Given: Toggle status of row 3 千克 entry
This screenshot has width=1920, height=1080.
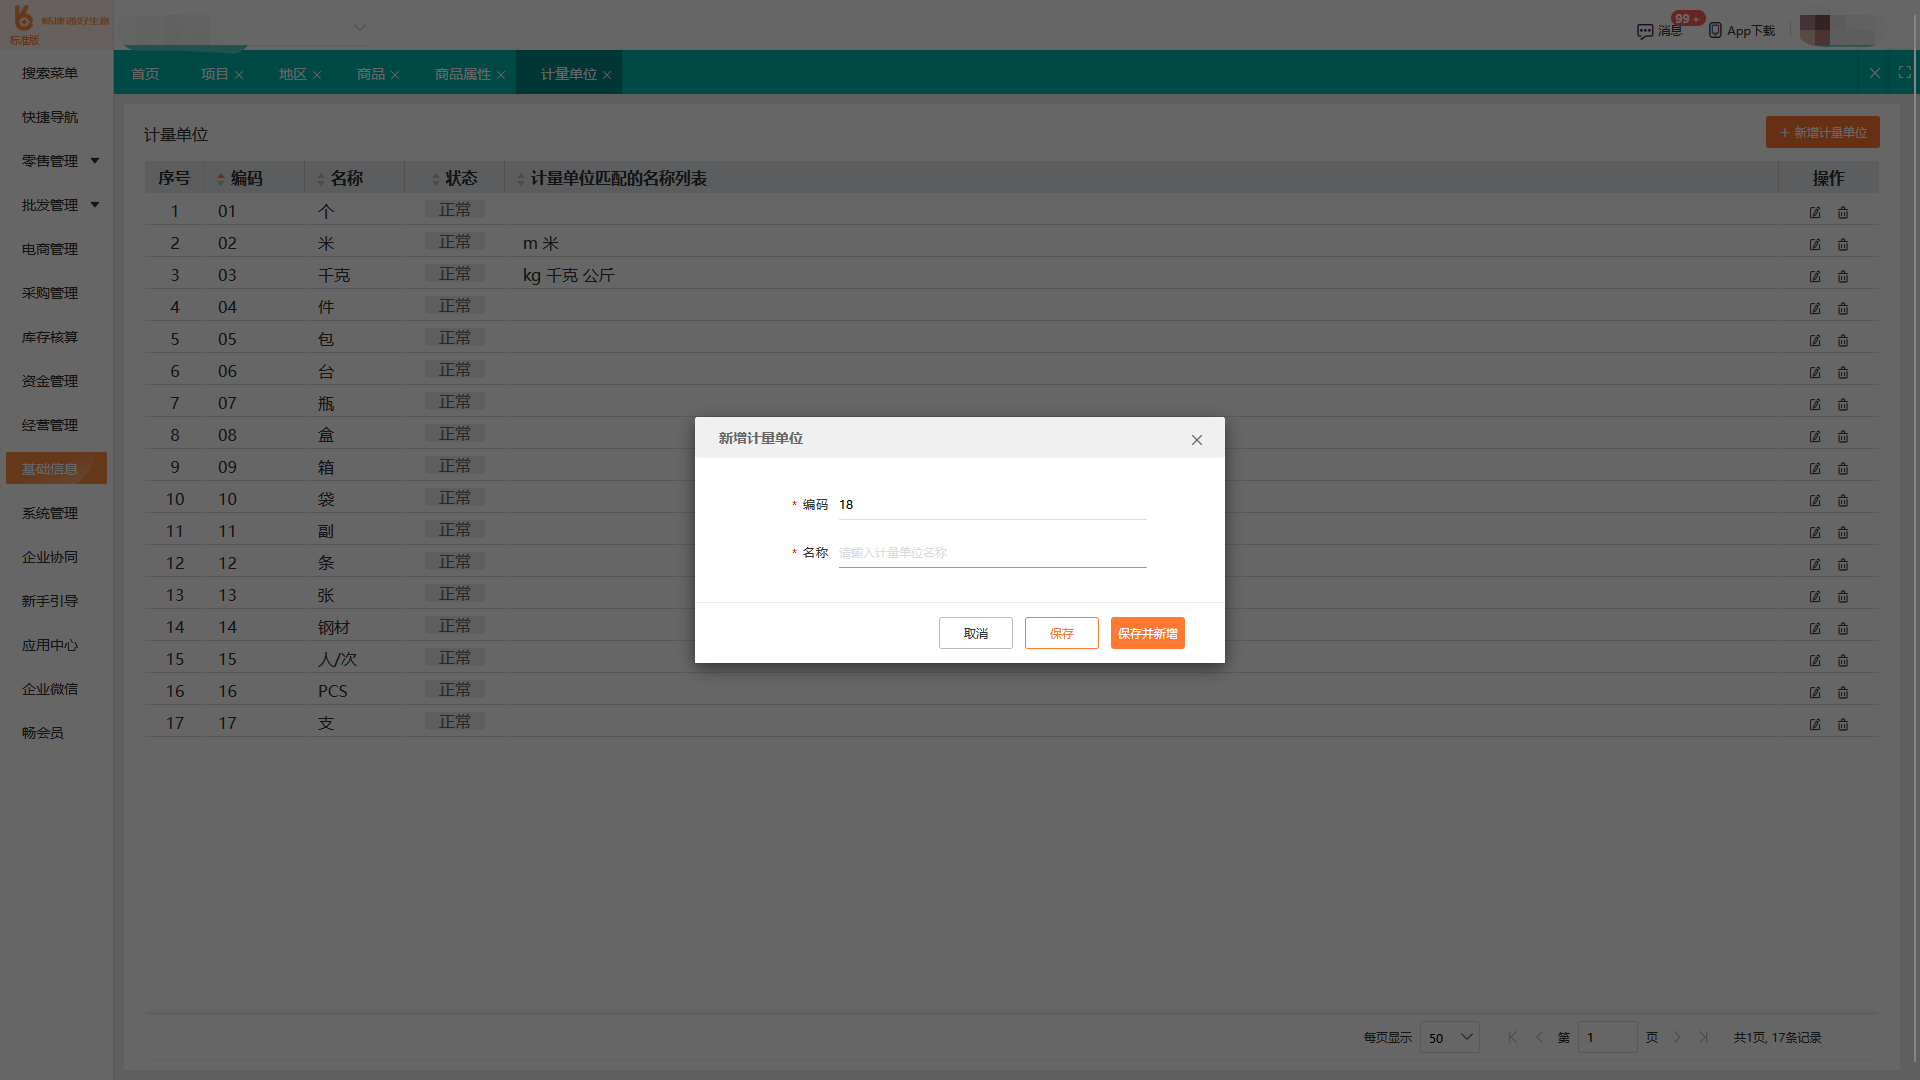Looking at the screenshot, I should pyautogui.click(x=455, y=273).
